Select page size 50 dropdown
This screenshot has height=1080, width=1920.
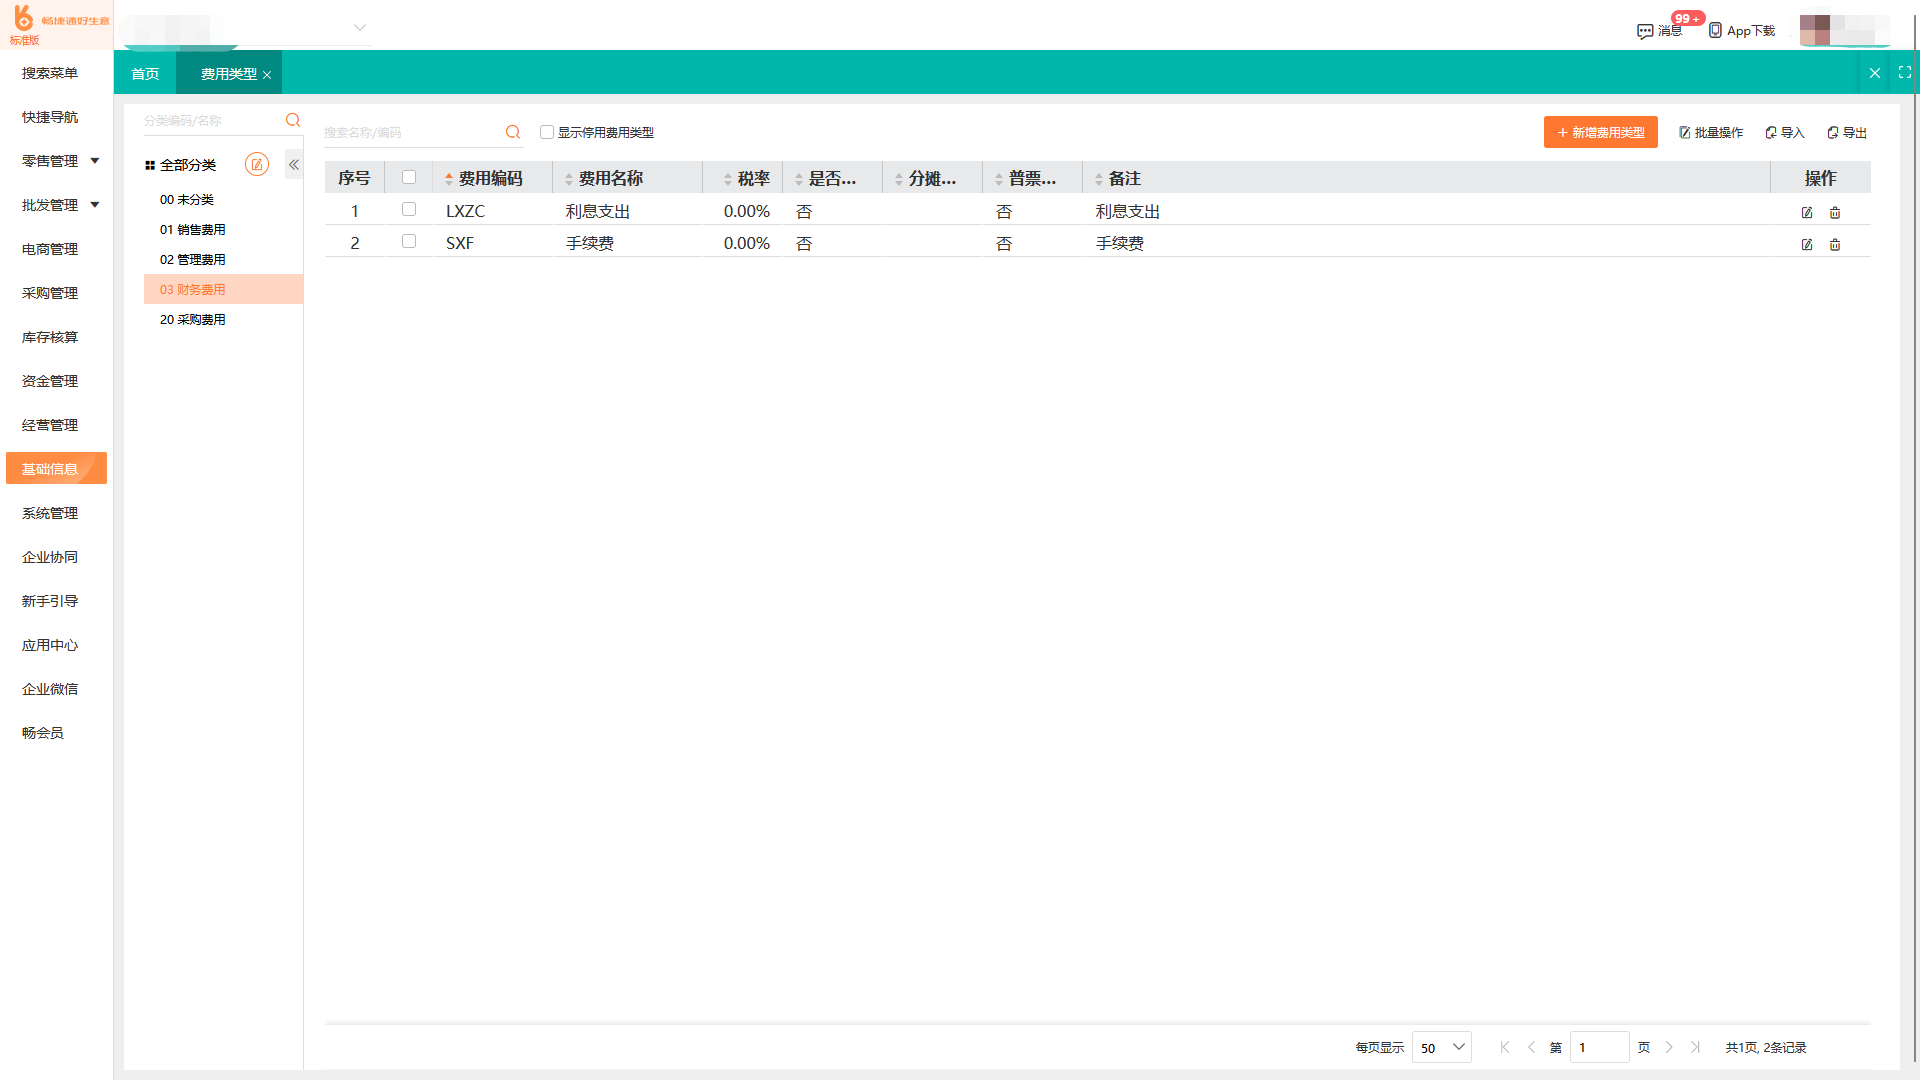(x=1439, y=1047)
